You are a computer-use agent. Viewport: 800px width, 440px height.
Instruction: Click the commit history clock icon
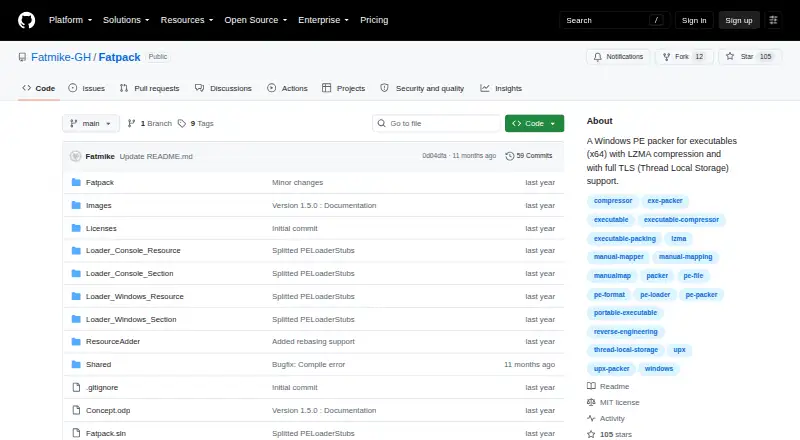coord(509,156)
